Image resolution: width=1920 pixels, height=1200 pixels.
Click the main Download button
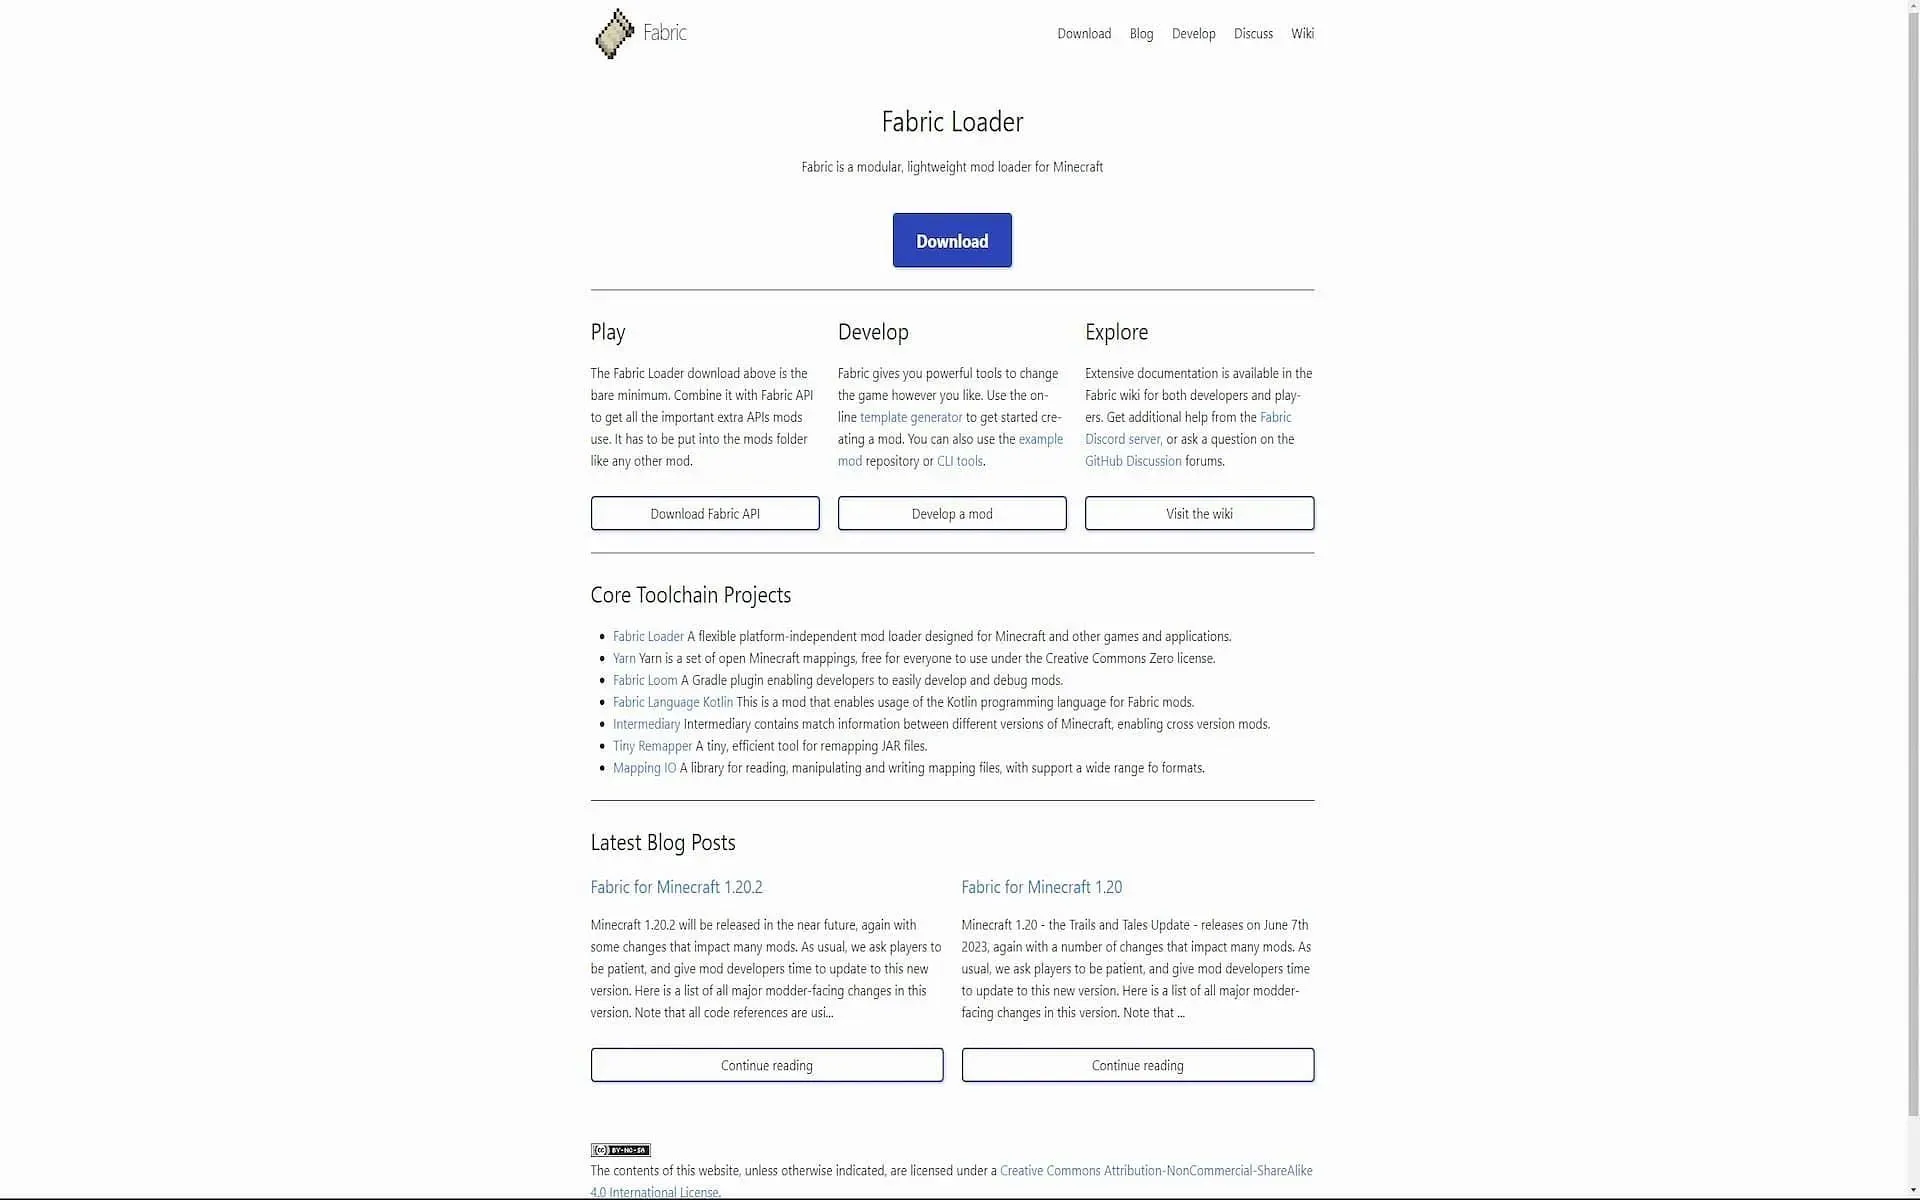(951, 239)
